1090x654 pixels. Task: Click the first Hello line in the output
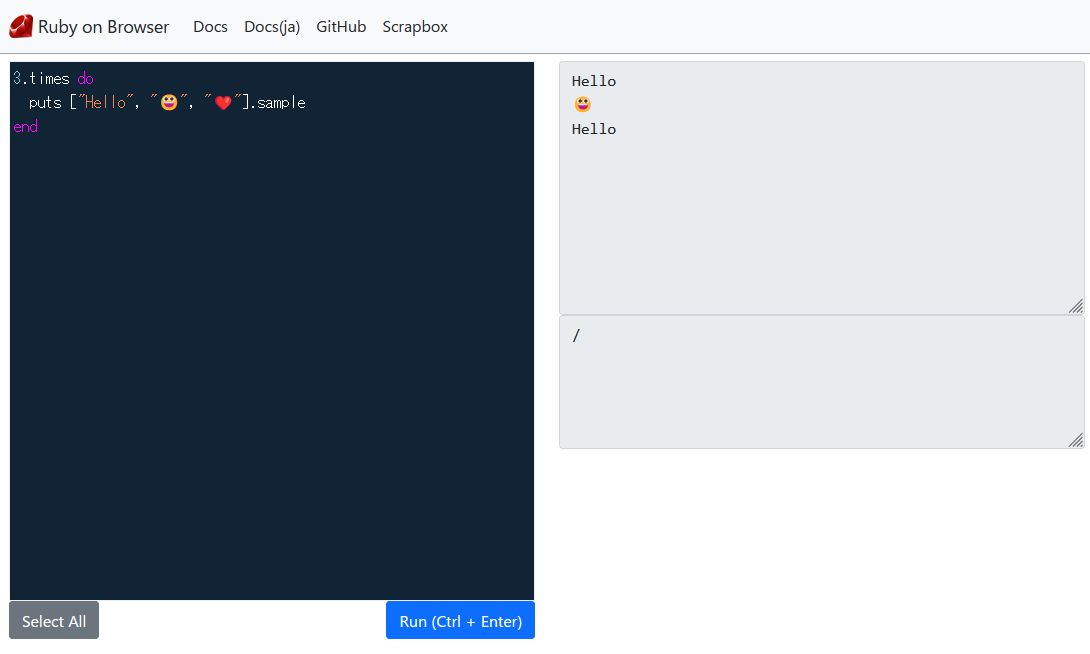(x=594, y=81)
